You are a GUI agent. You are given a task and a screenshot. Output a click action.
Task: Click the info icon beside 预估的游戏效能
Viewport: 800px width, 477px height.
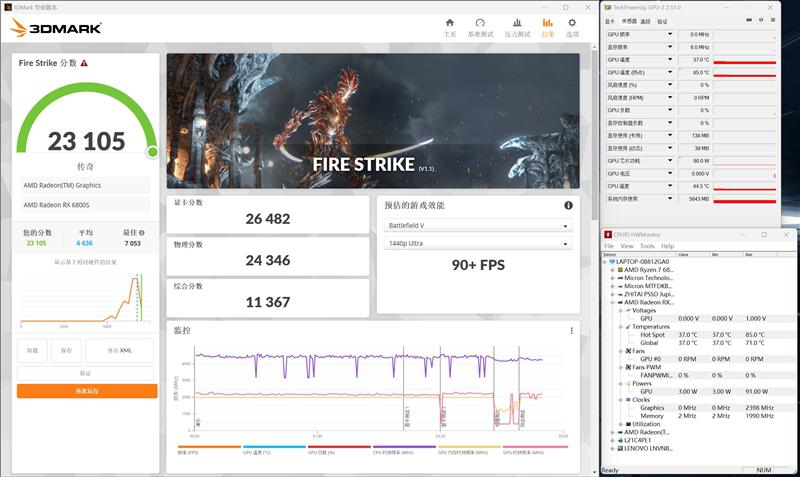(x=568, y=205)
